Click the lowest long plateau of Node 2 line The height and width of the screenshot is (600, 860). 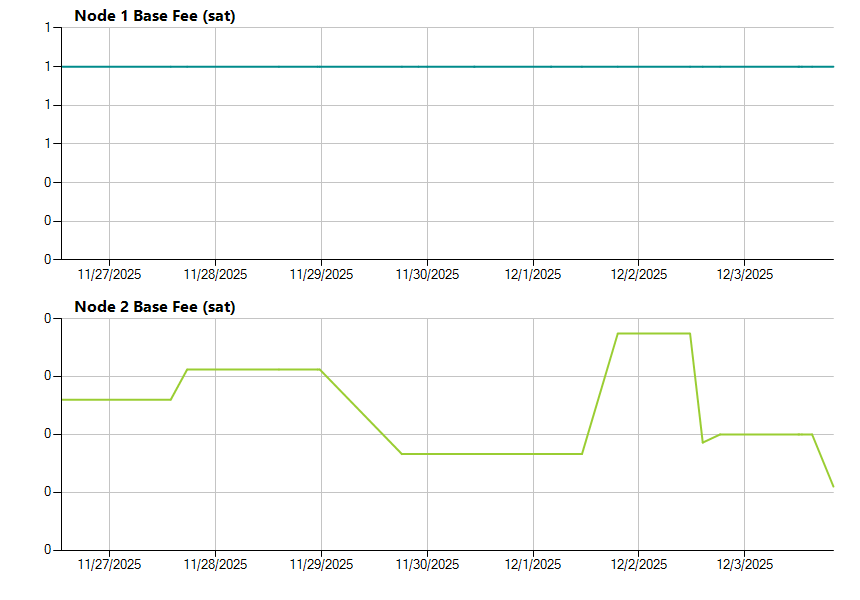pyautogui.click(x=490, y=454)
